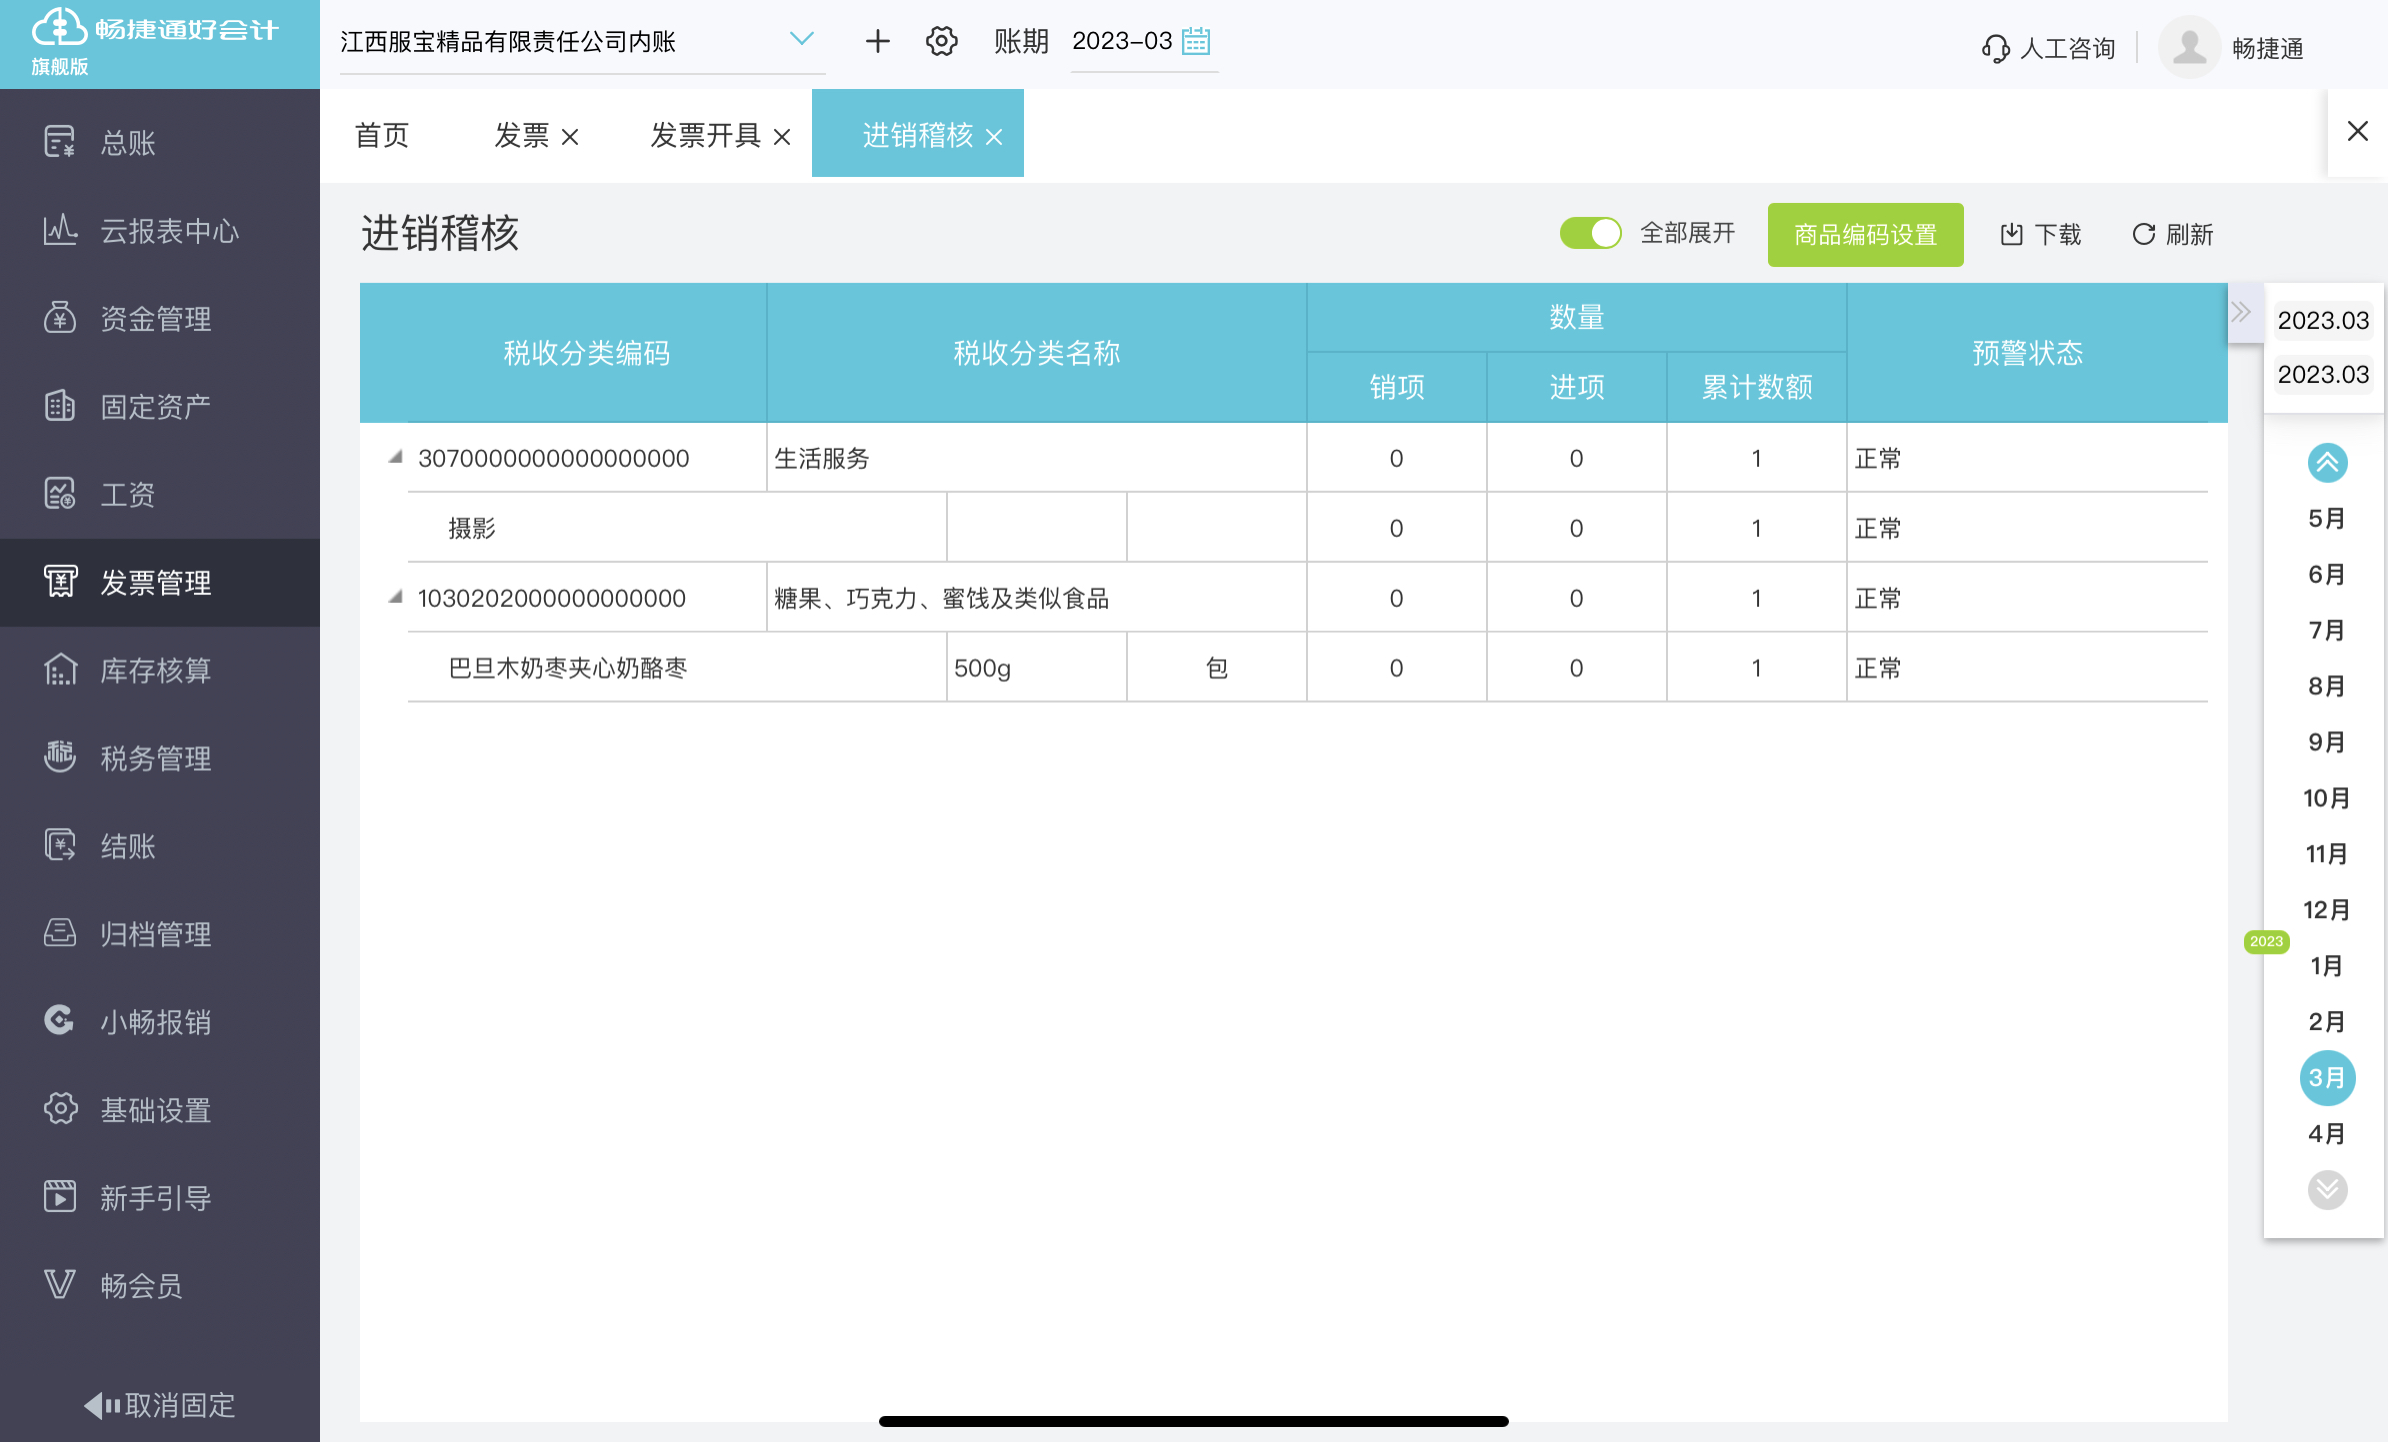2388x1442 pixels.
Task: Click 人工咨询 link
Action: [x=2047, y=48]
